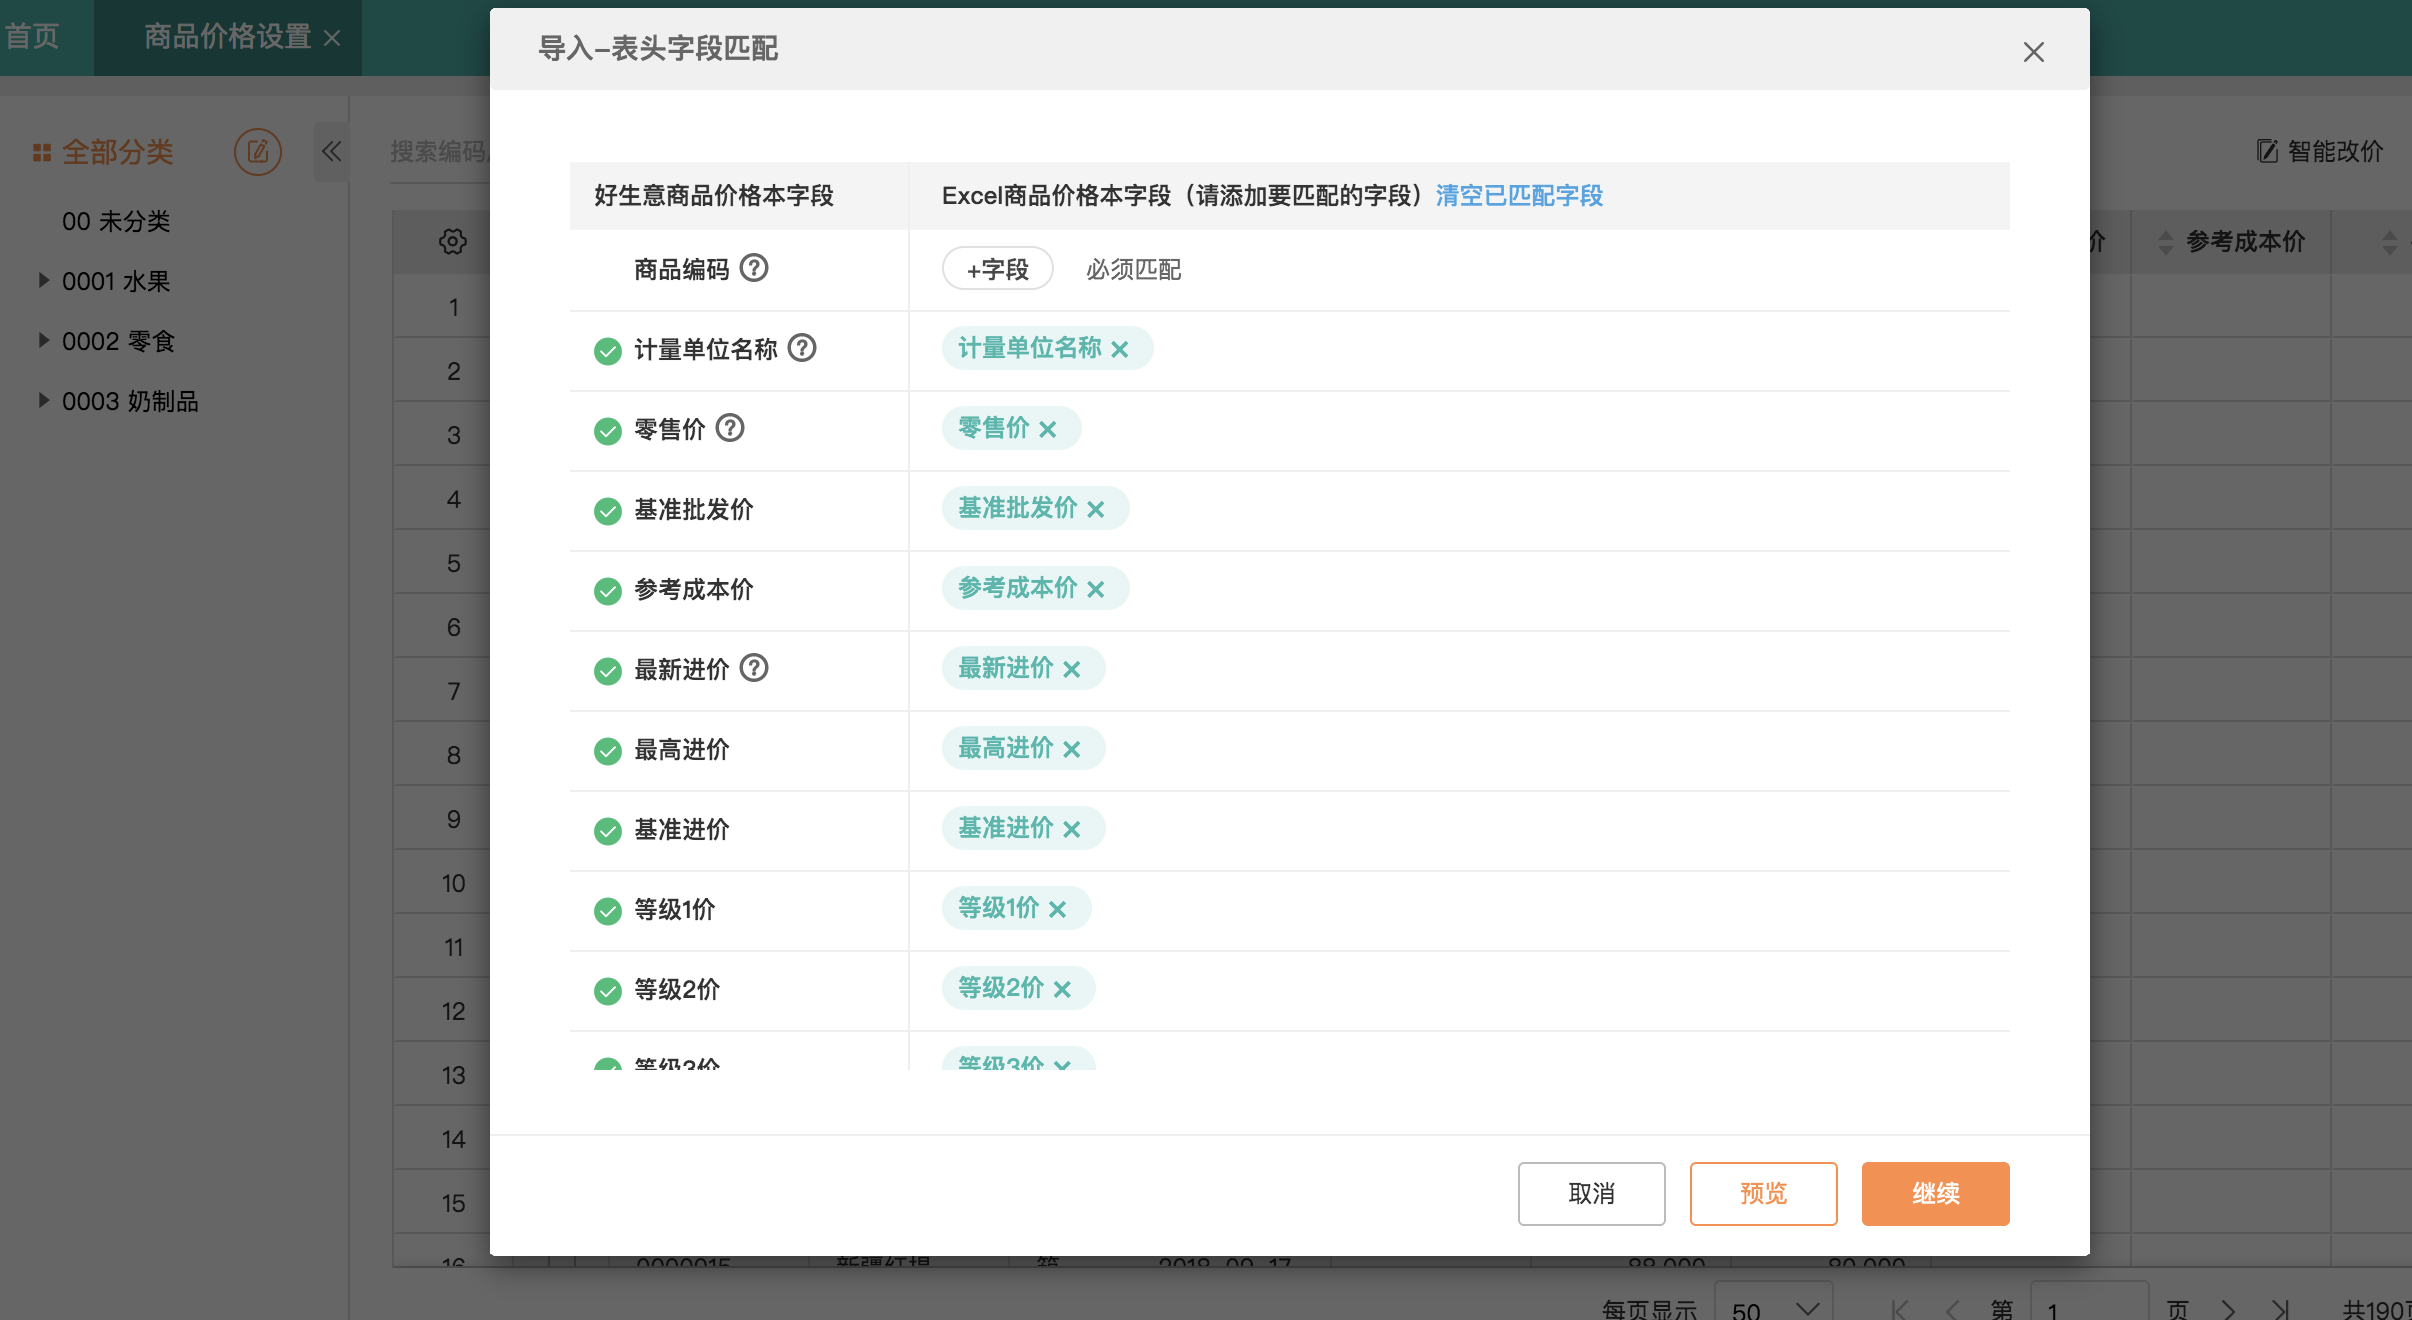Click question mark icon next to 计量单位名称

tap(800, 348)
